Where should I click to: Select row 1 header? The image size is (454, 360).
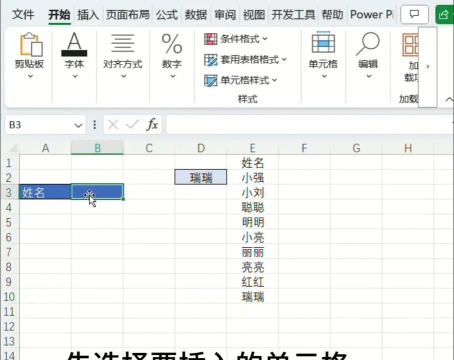(9, 163)
